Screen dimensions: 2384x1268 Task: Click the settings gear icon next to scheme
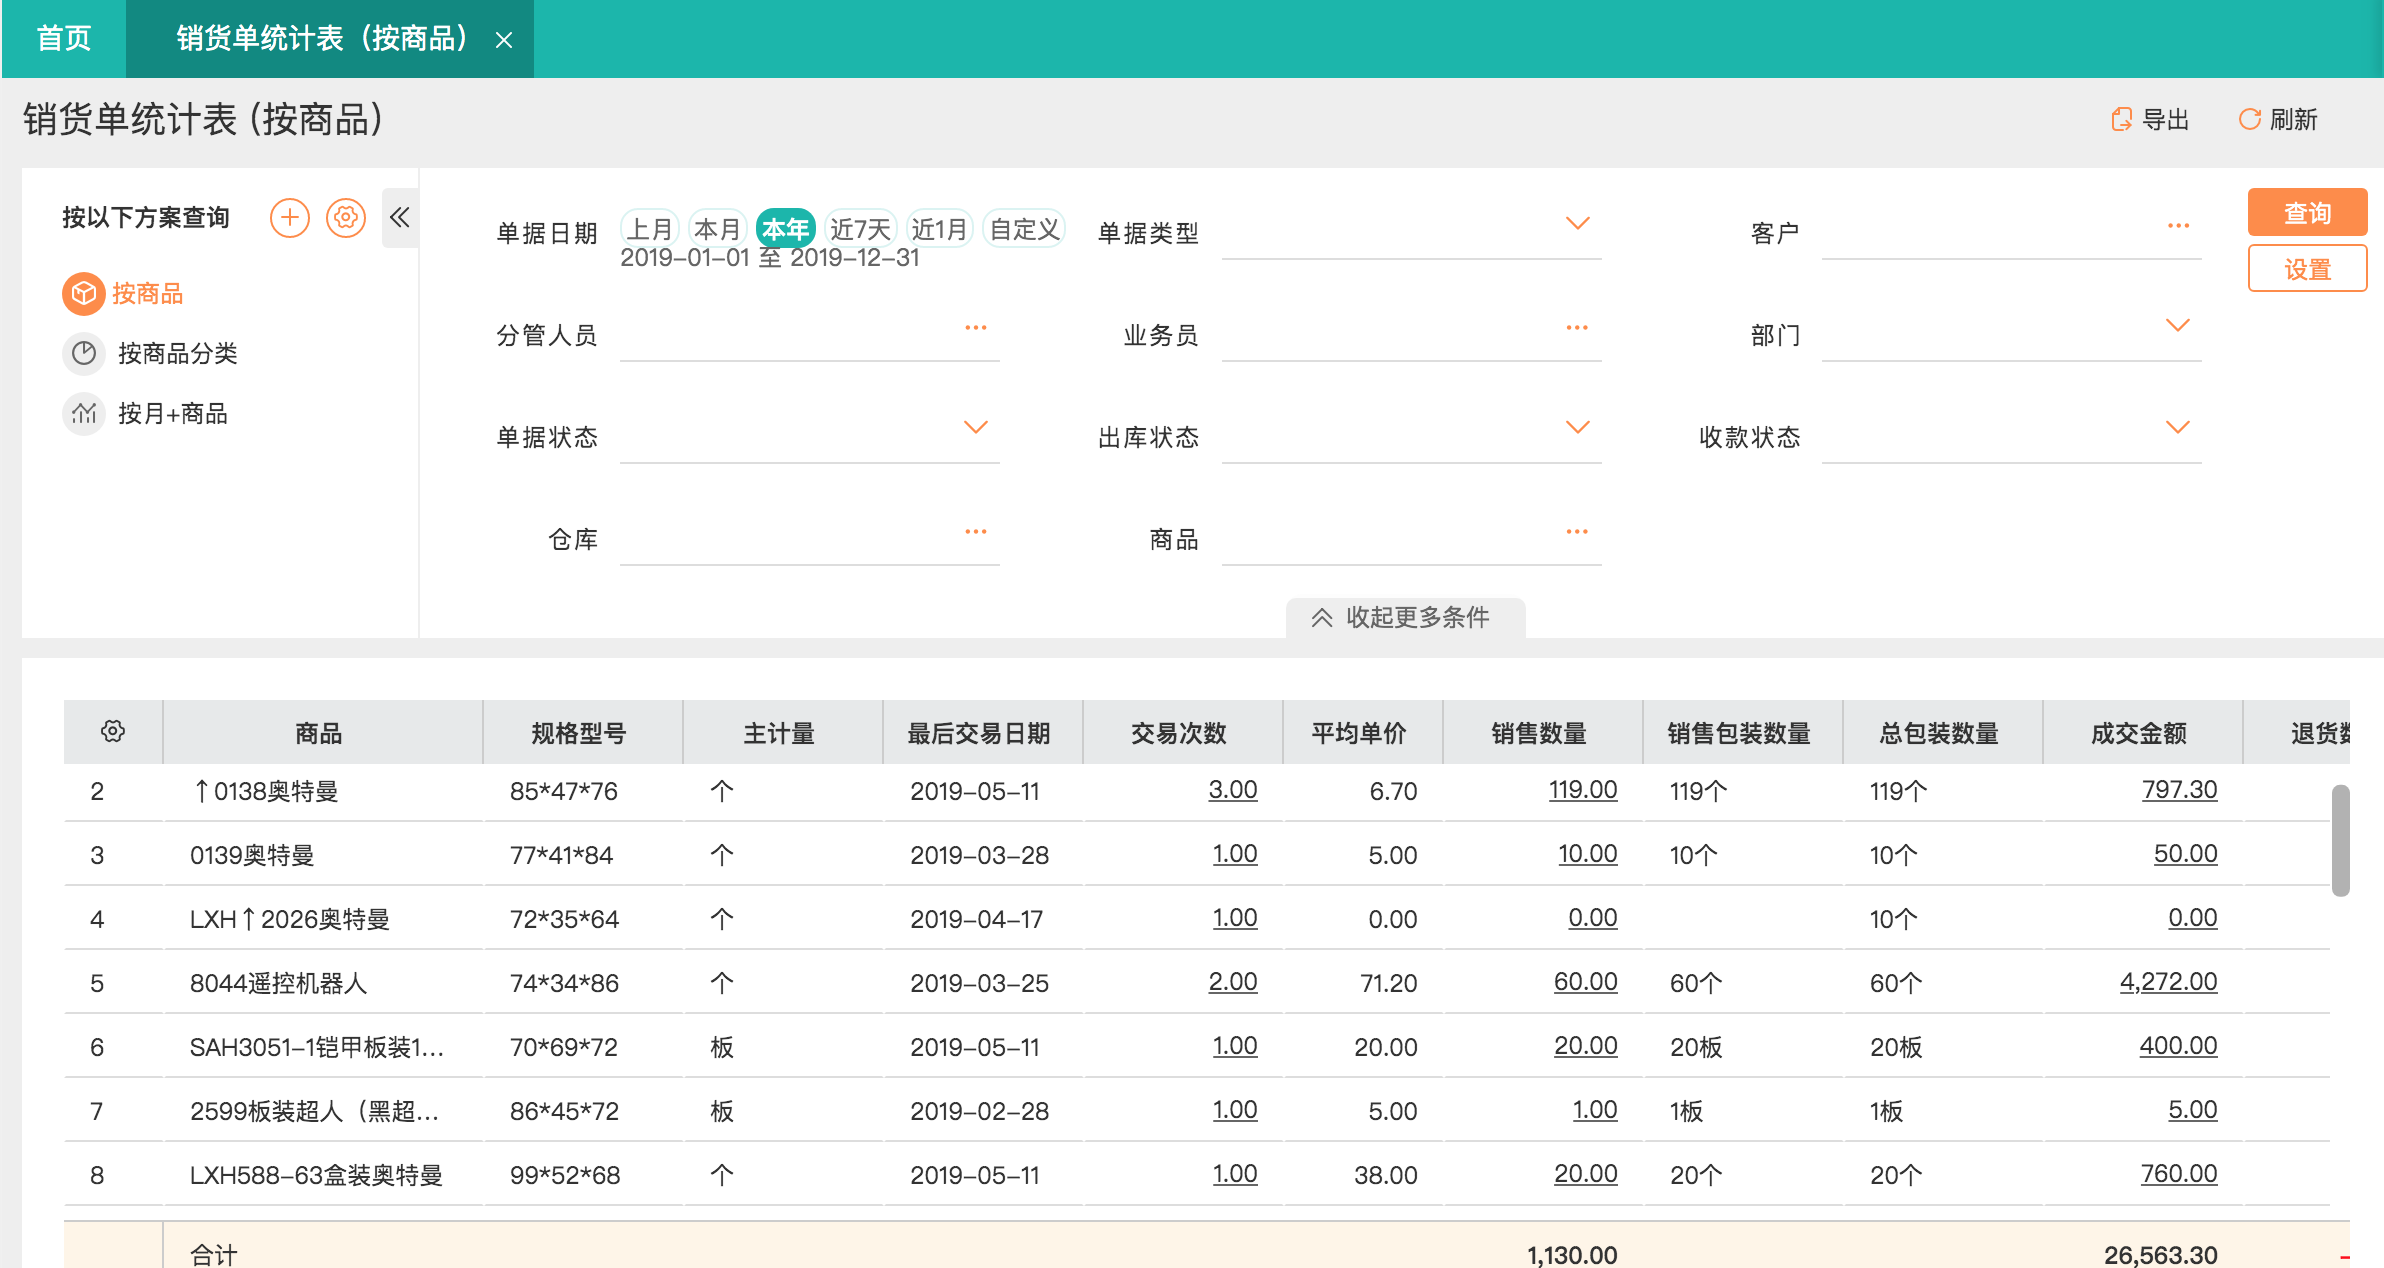pyautogui.click(x=344, y=219)
